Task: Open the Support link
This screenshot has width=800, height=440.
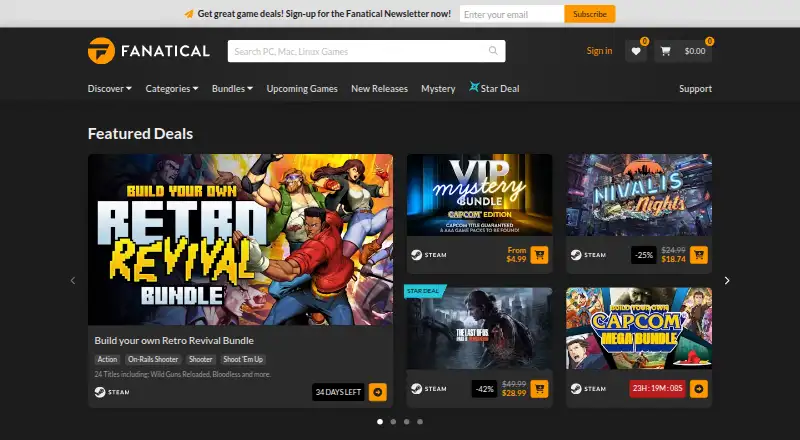Action: 695,89
